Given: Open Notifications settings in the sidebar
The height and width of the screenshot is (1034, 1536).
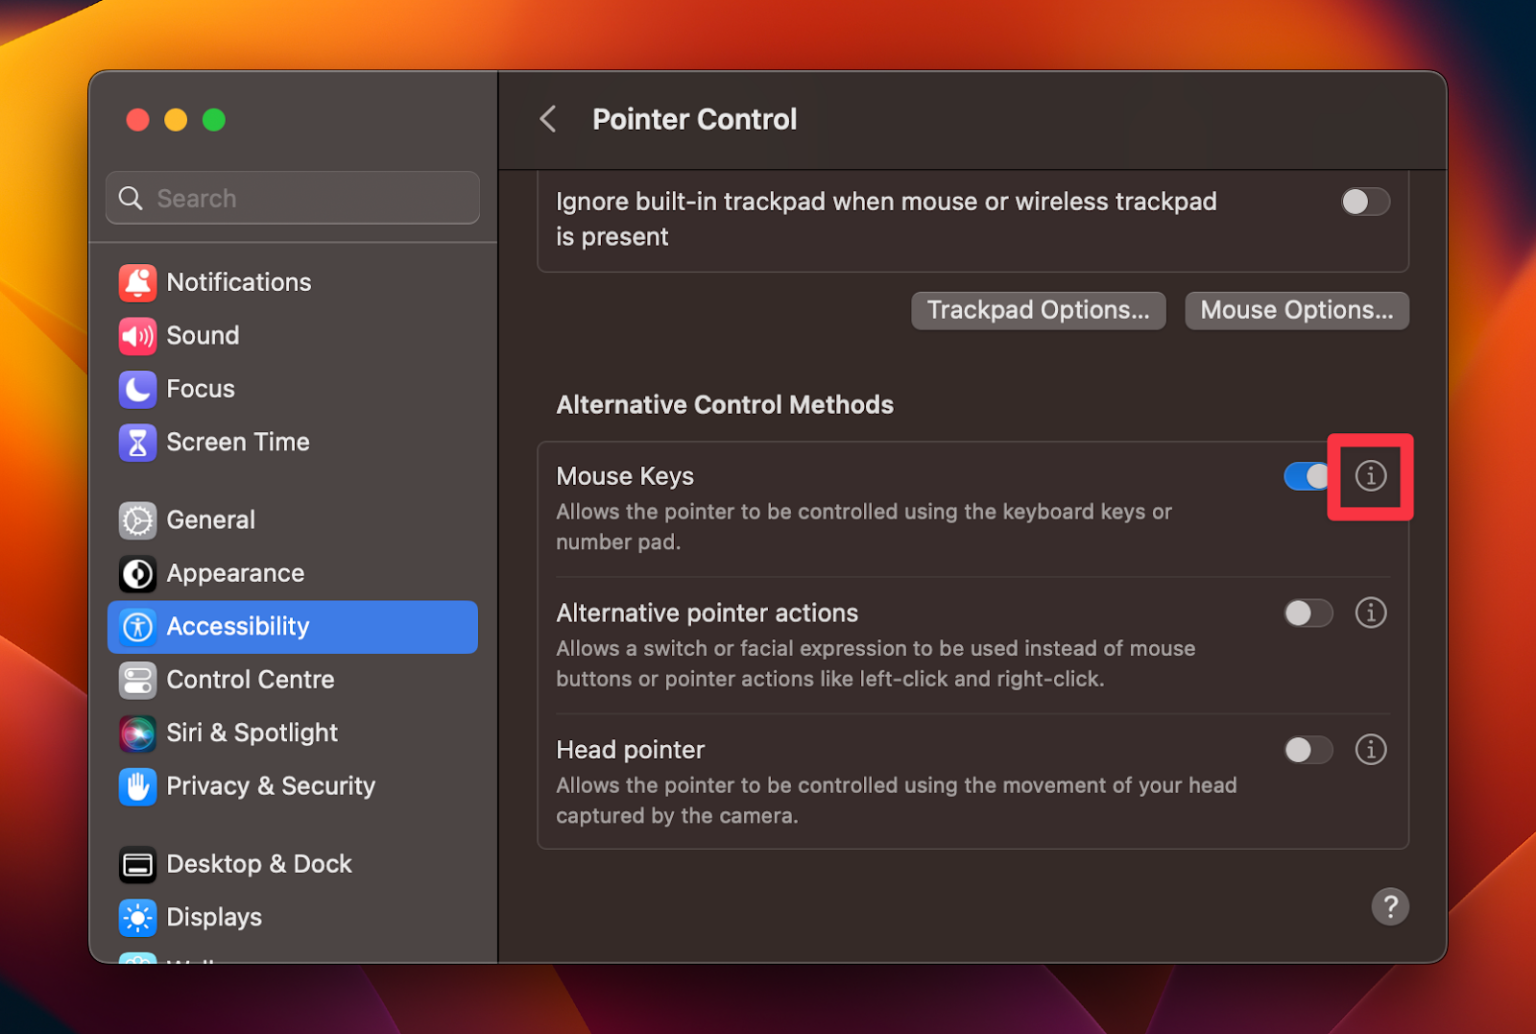Looking at the screenshot, I should coord(239,282).
